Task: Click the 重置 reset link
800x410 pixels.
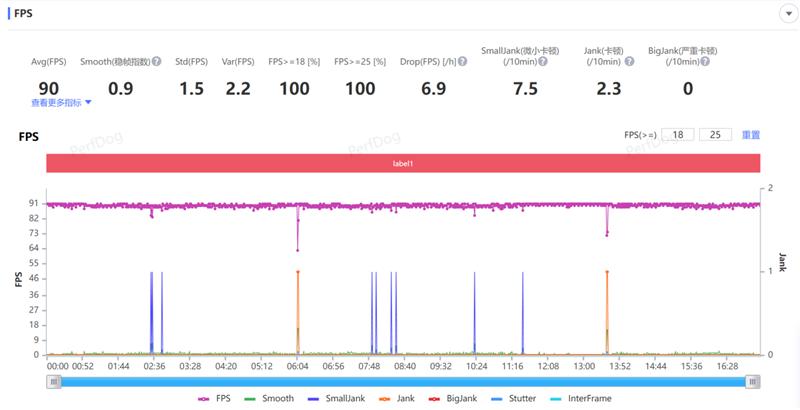Action: (x=750, y=135)
